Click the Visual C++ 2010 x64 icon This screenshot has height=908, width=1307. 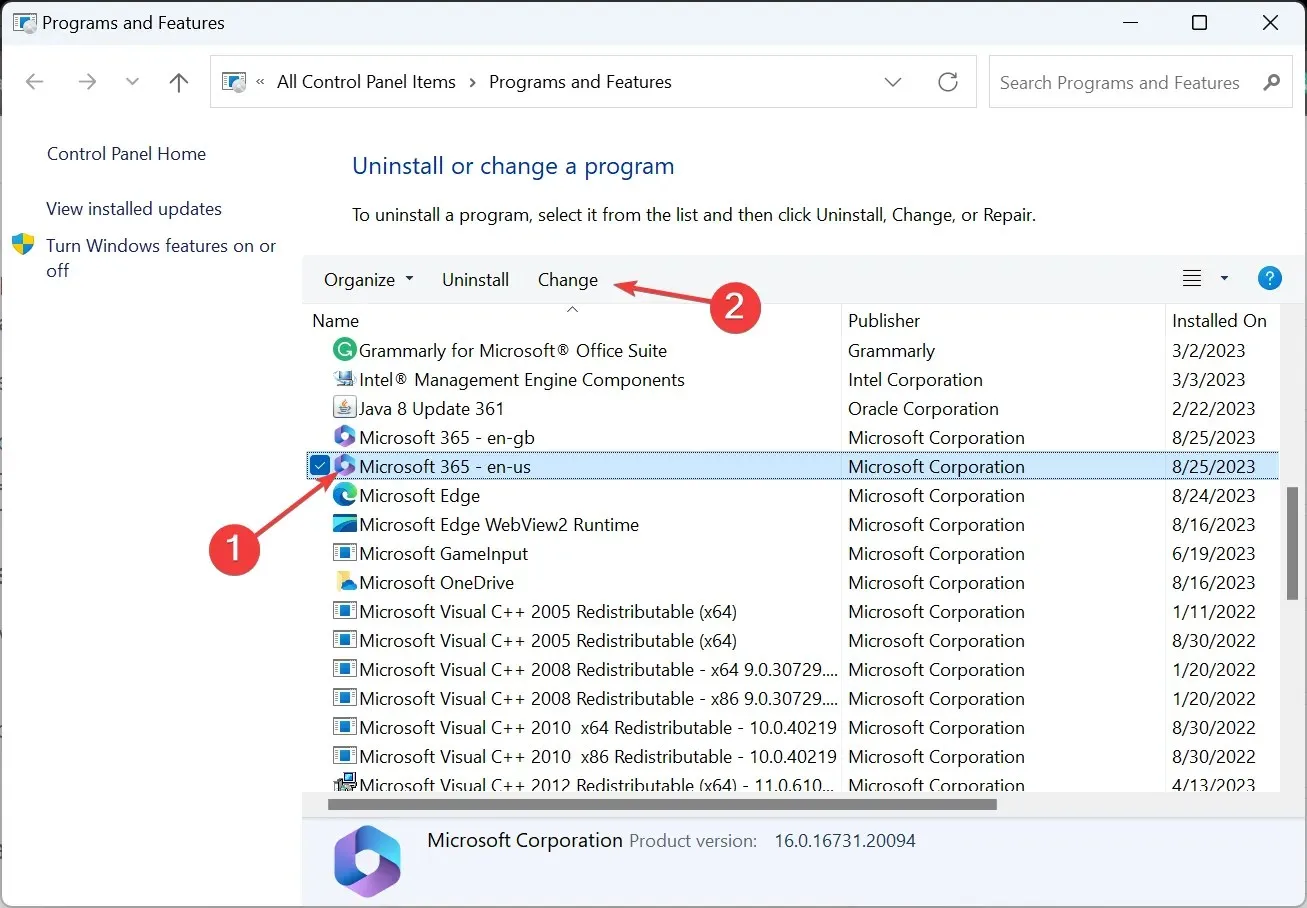click(x=344, y=727)
